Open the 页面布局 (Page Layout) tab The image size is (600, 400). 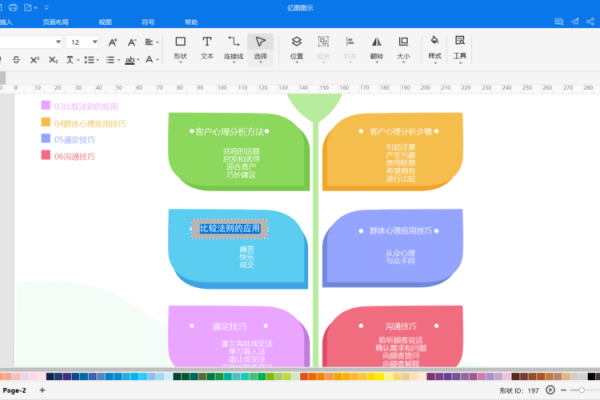coord(56,21)
